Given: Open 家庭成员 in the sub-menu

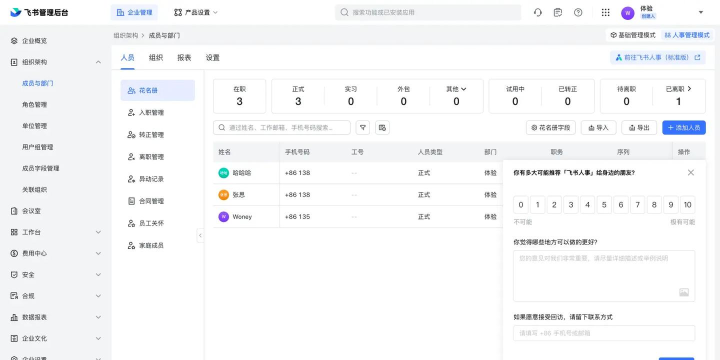Looking at the screenshot, I should 158,245.
